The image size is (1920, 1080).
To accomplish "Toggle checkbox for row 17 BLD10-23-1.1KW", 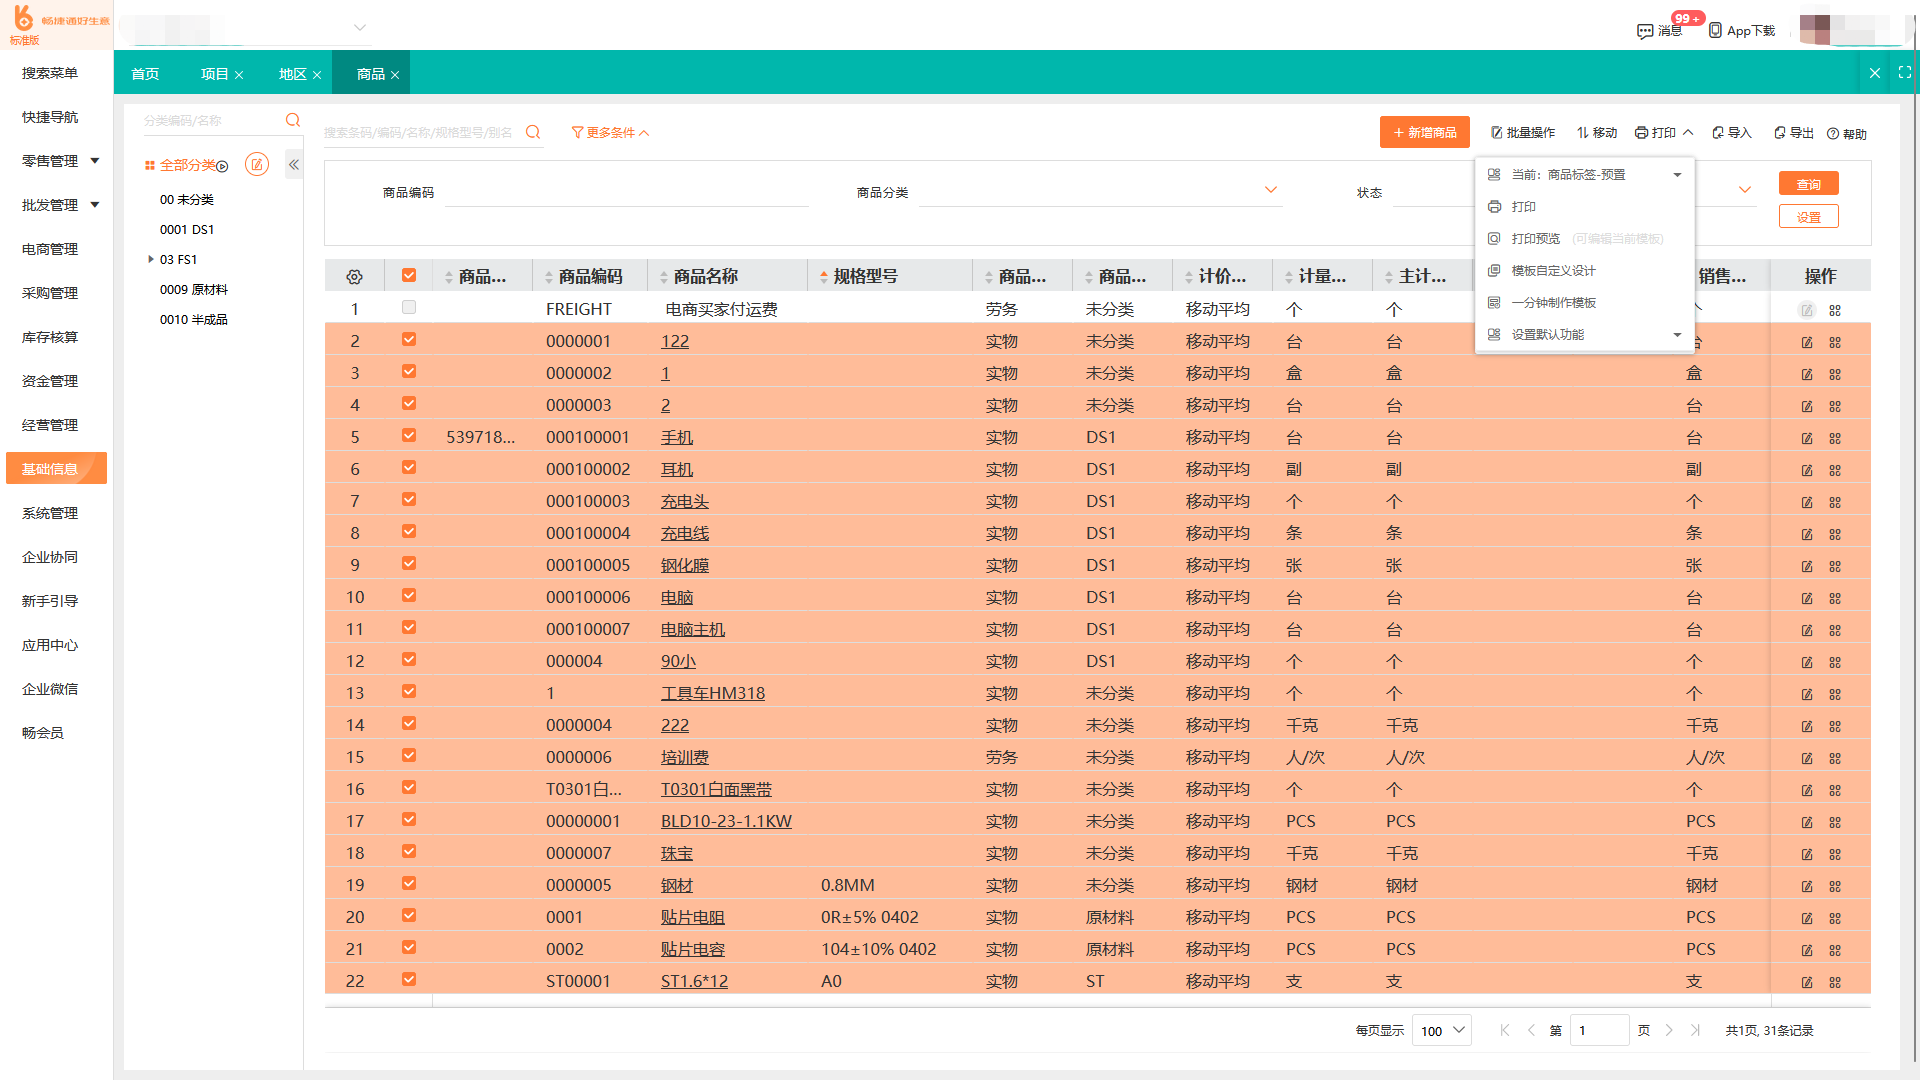I will tap(410, 820).
